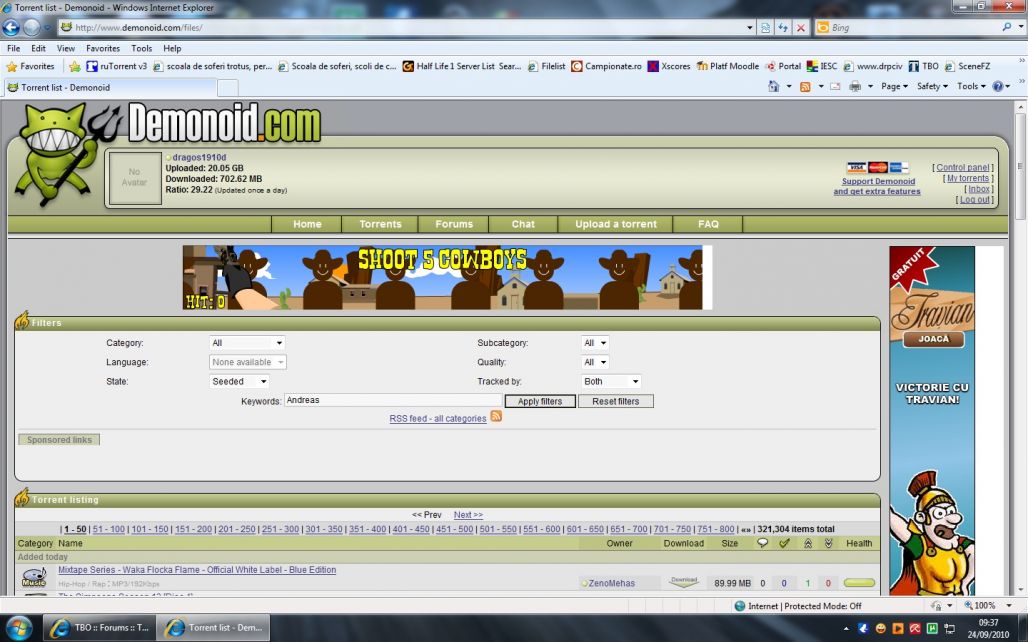The width and height of the screenshot is (1028, 642).
Task: Open the Tools menu in menu bar
Action: (142, 48)
